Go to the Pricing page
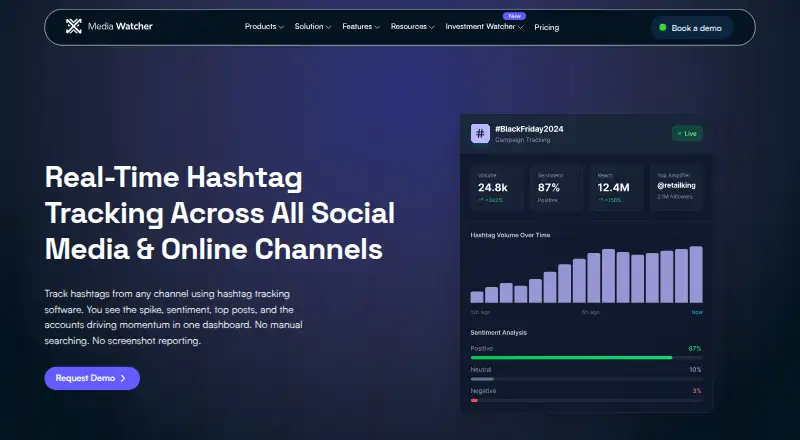This screenshot has height=440, width=800. click(x=546, y=28)
